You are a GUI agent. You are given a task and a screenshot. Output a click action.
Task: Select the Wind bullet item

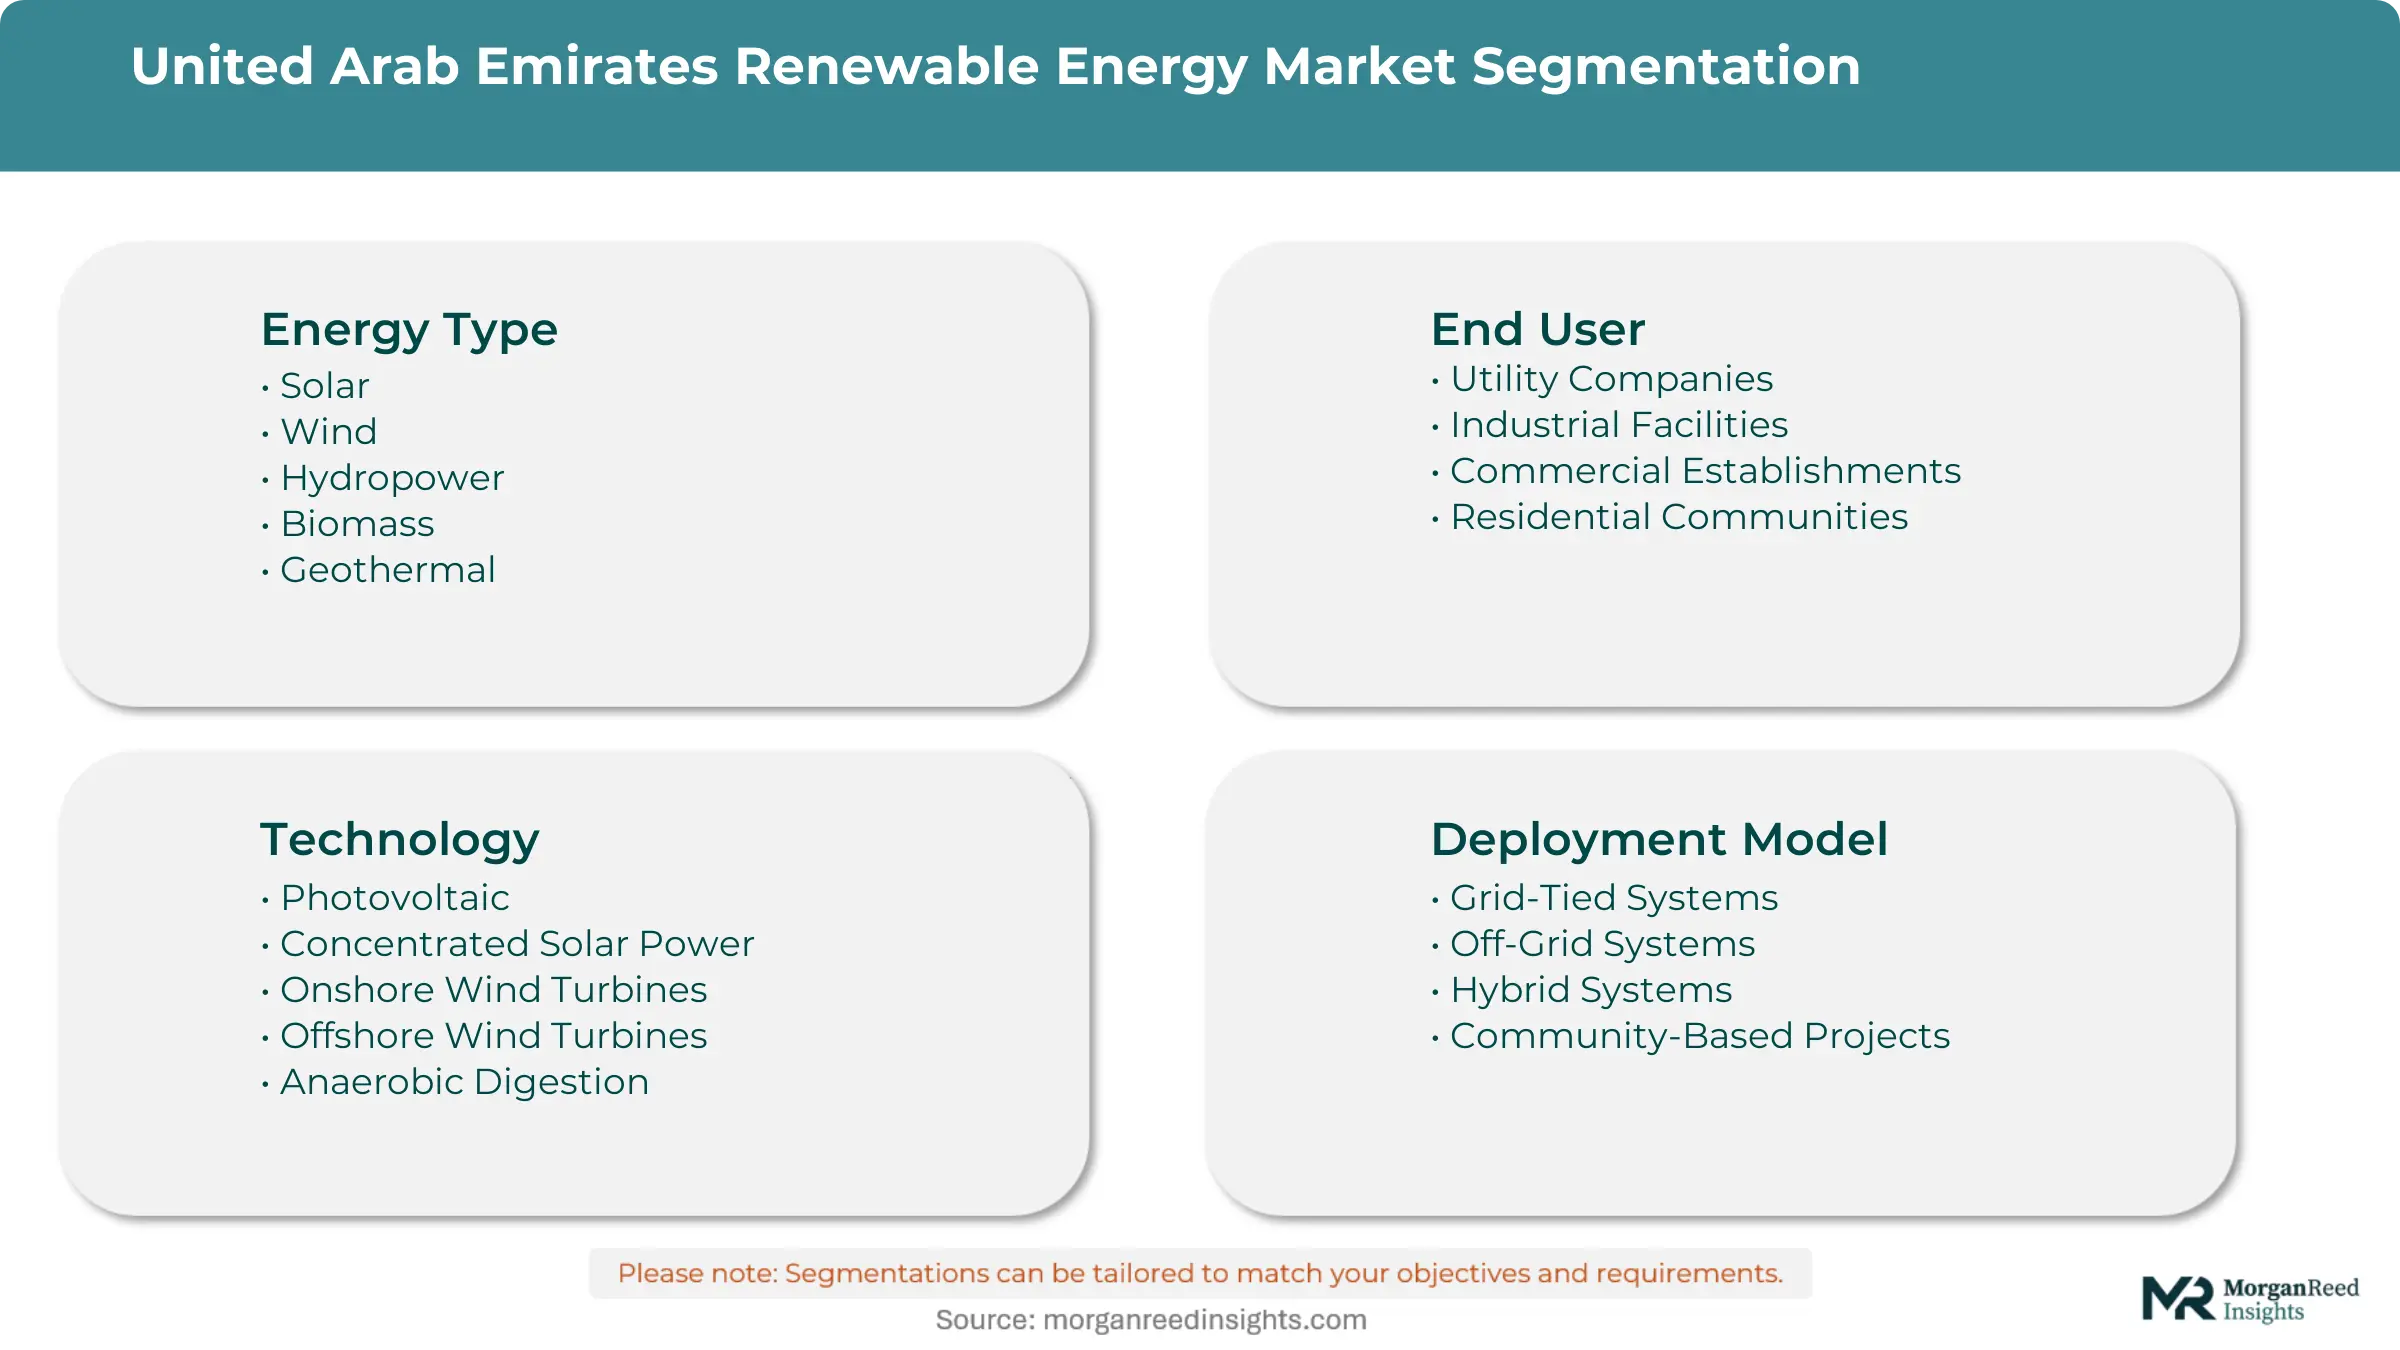tap(327, 431)
